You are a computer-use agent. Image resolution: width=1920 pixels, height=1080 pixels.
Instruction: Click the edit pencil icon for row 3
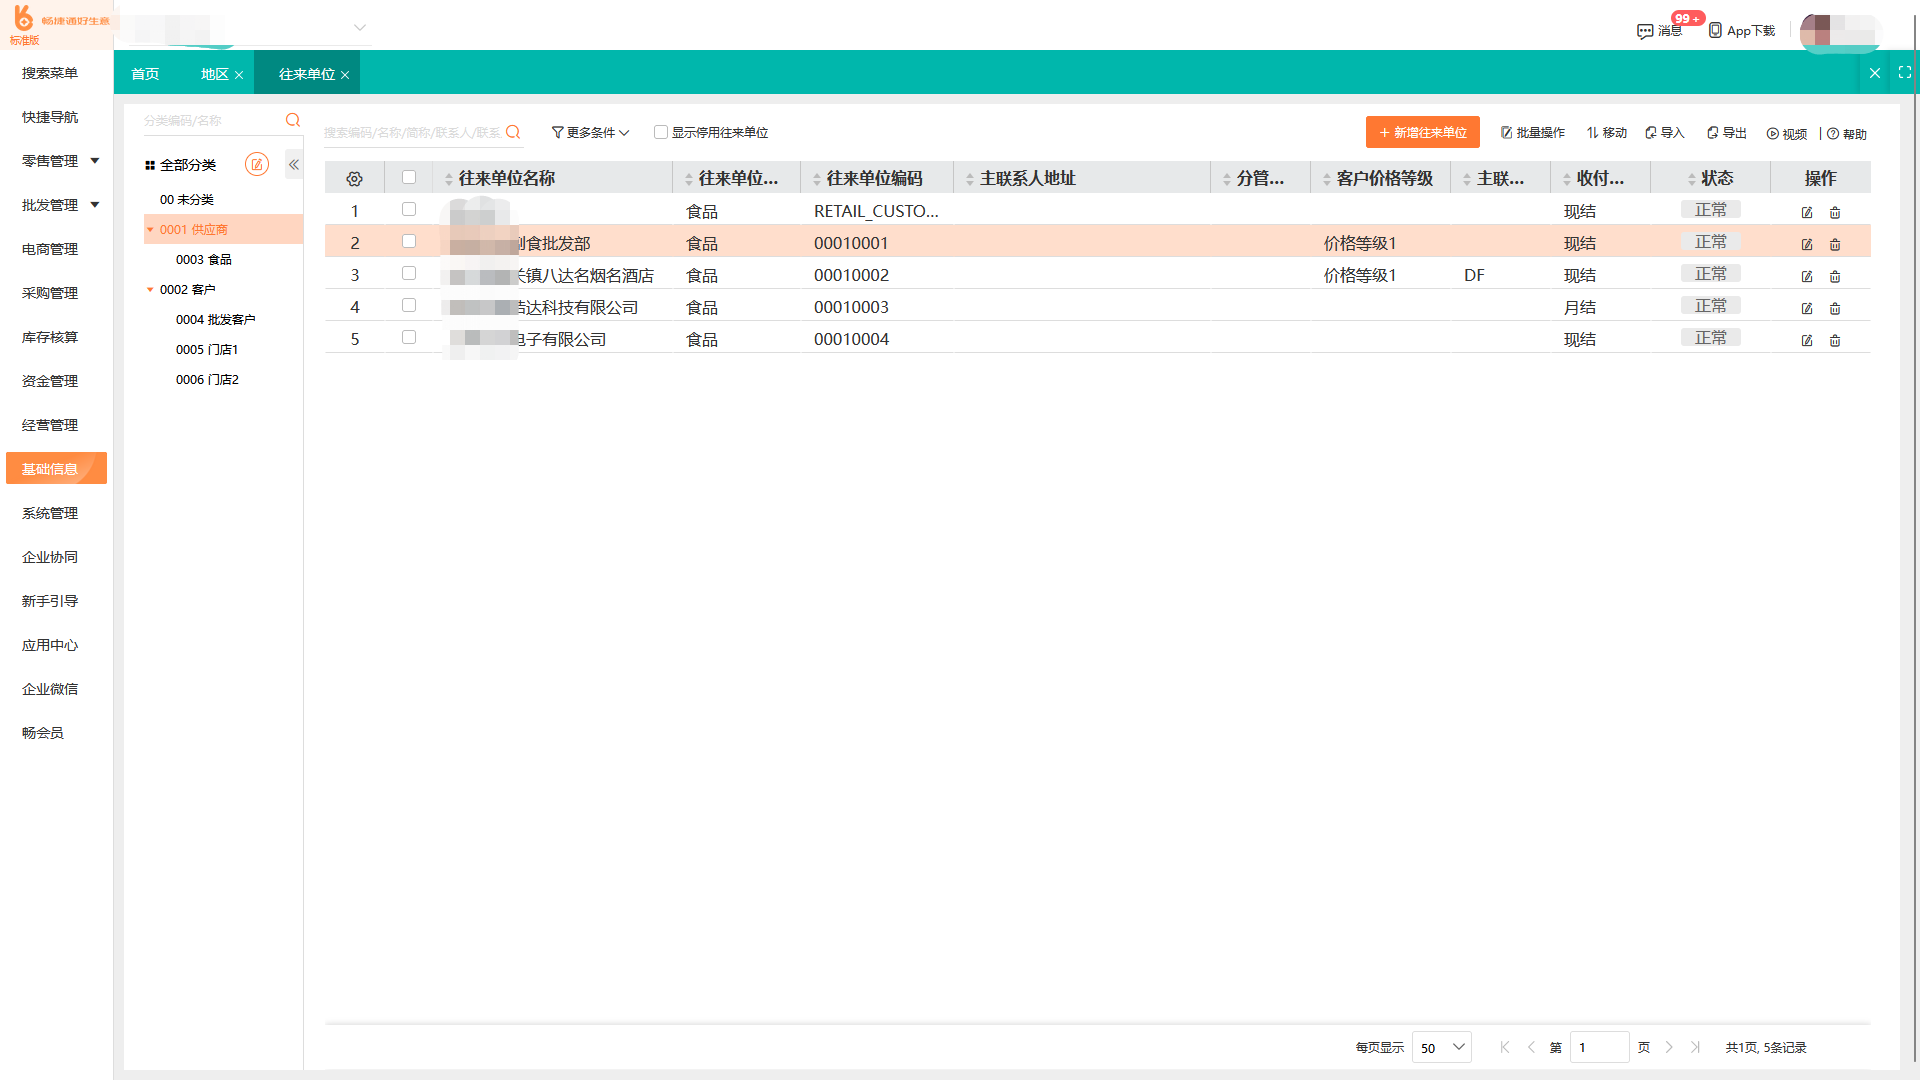(x=1807, y=274)
